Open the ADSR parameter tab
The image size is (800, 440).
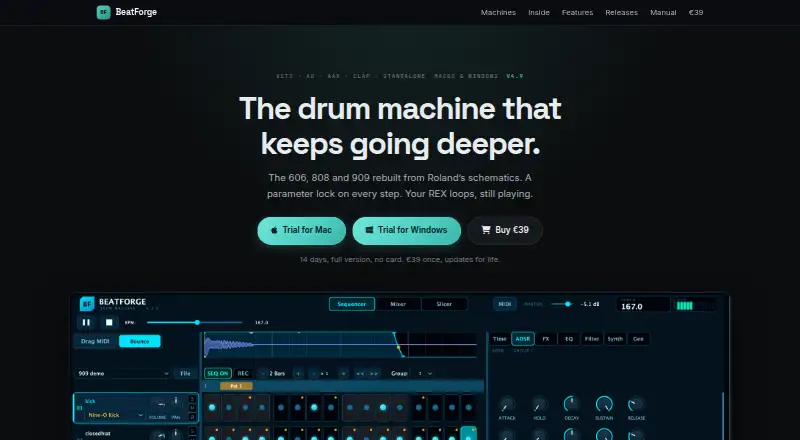[522, 339]
